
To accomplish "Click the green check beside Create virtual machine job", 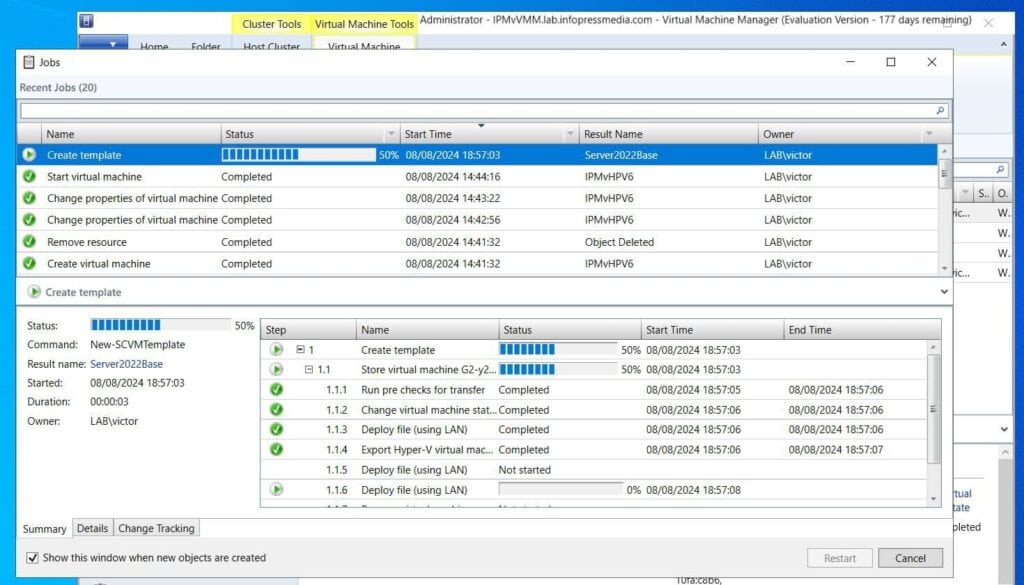I will (x=28, y=264).
